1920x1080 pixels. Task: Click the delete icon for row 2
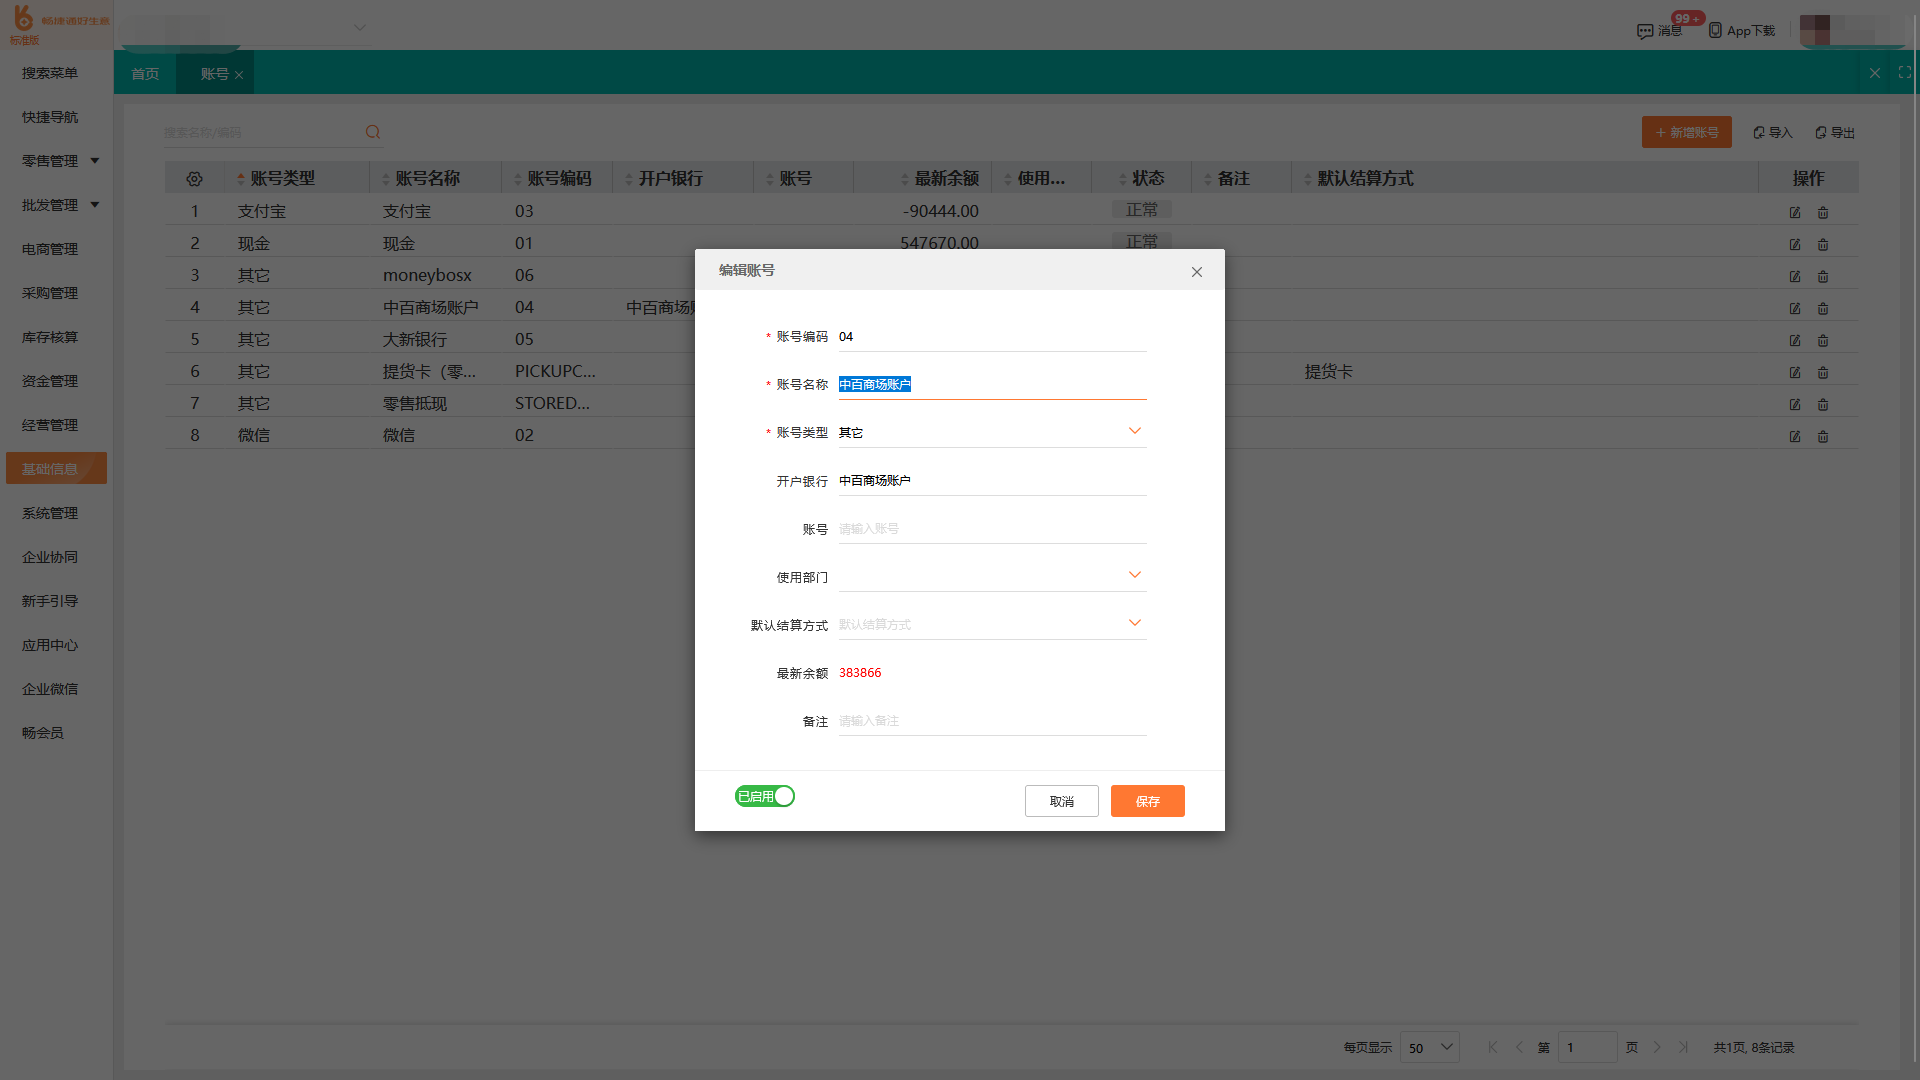[1824, 244]
